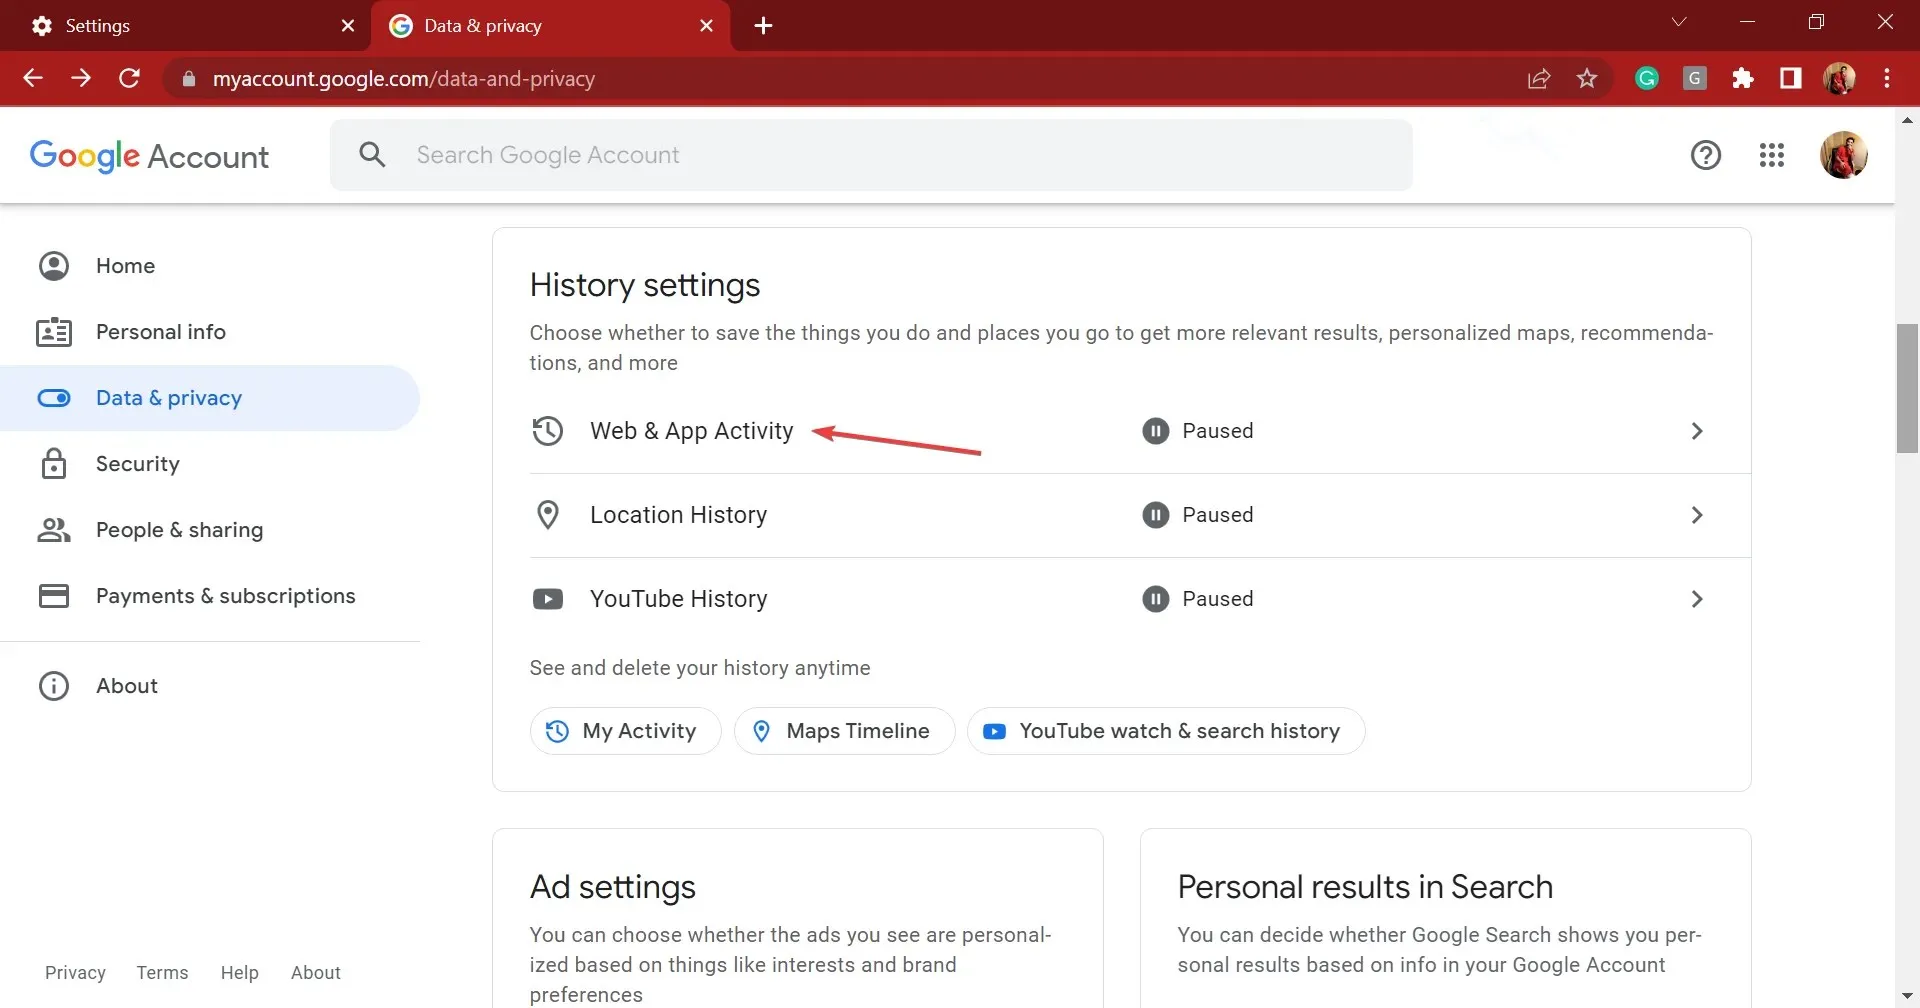The image size is (1920, 1008).
Task: Expand YouTube History chevron
Action: tap(1697, 599)
